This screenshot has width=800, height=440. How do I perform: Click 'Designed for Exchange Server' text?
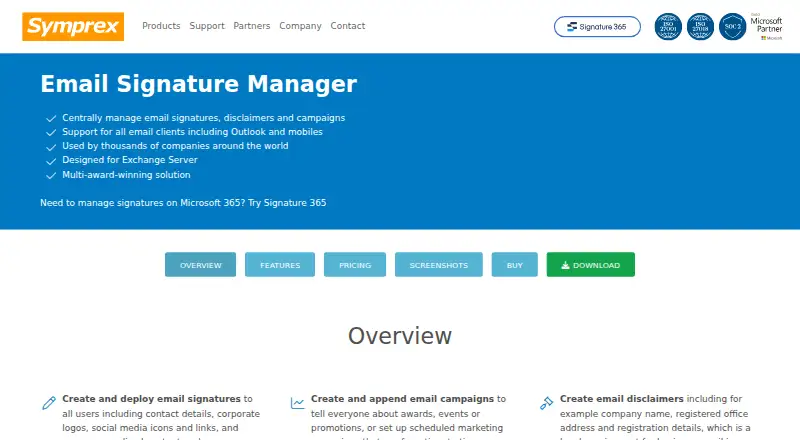[x=130, y=160]
